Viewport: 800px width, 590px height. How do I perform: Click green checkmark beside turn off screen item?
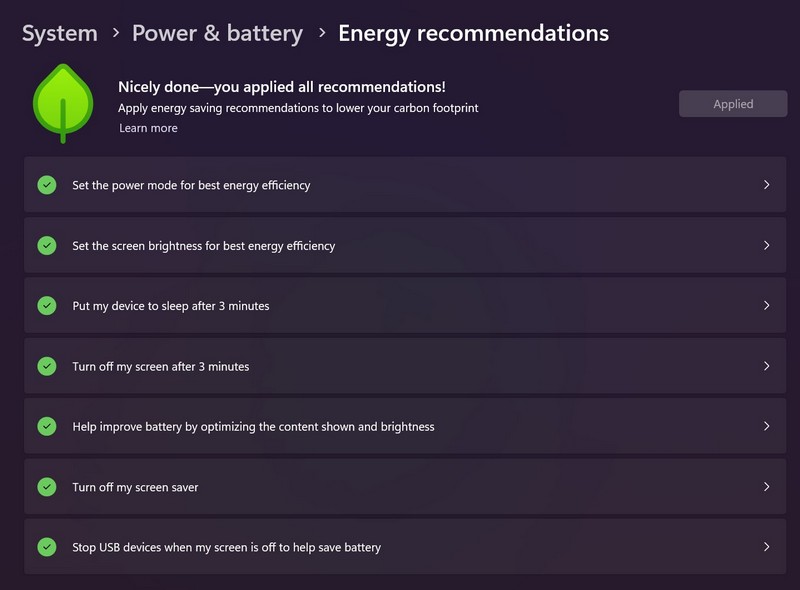click(x=47, y=366)
